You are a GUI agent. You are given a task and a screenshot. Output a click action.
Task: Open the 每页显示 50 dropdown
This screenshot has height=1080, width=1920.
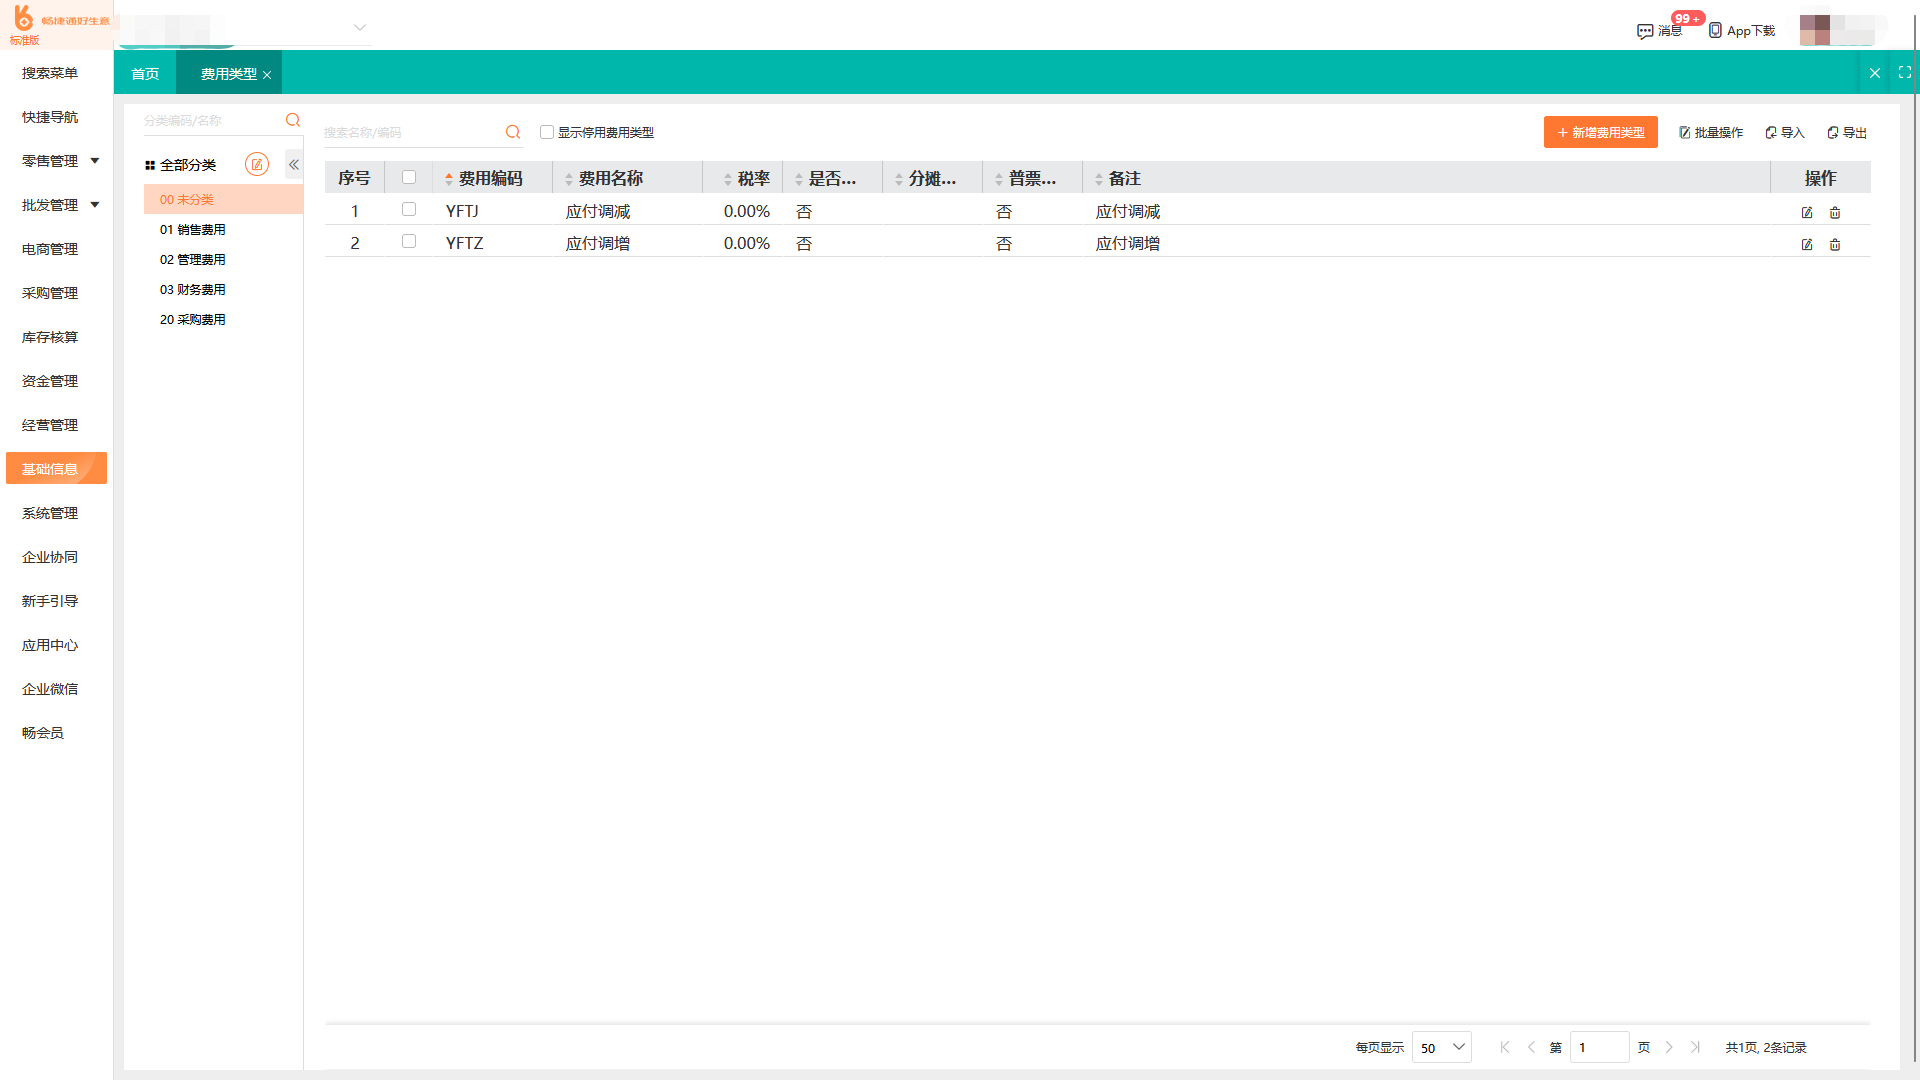pyautogui.click(x=1439, y=1047)
